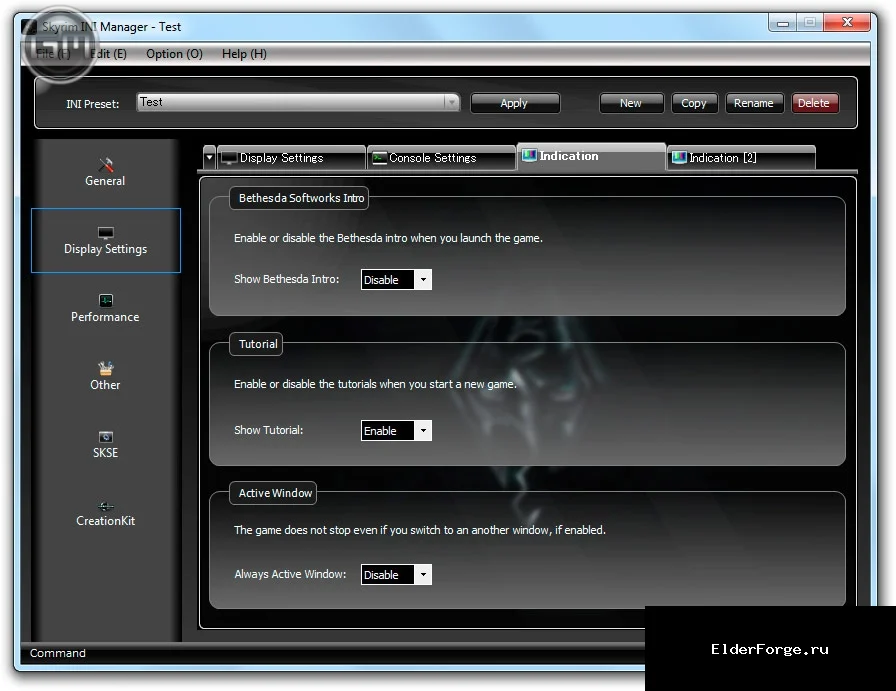
Task: Click the tab list arrow before Display Settings
Action: tap(209, 158)
